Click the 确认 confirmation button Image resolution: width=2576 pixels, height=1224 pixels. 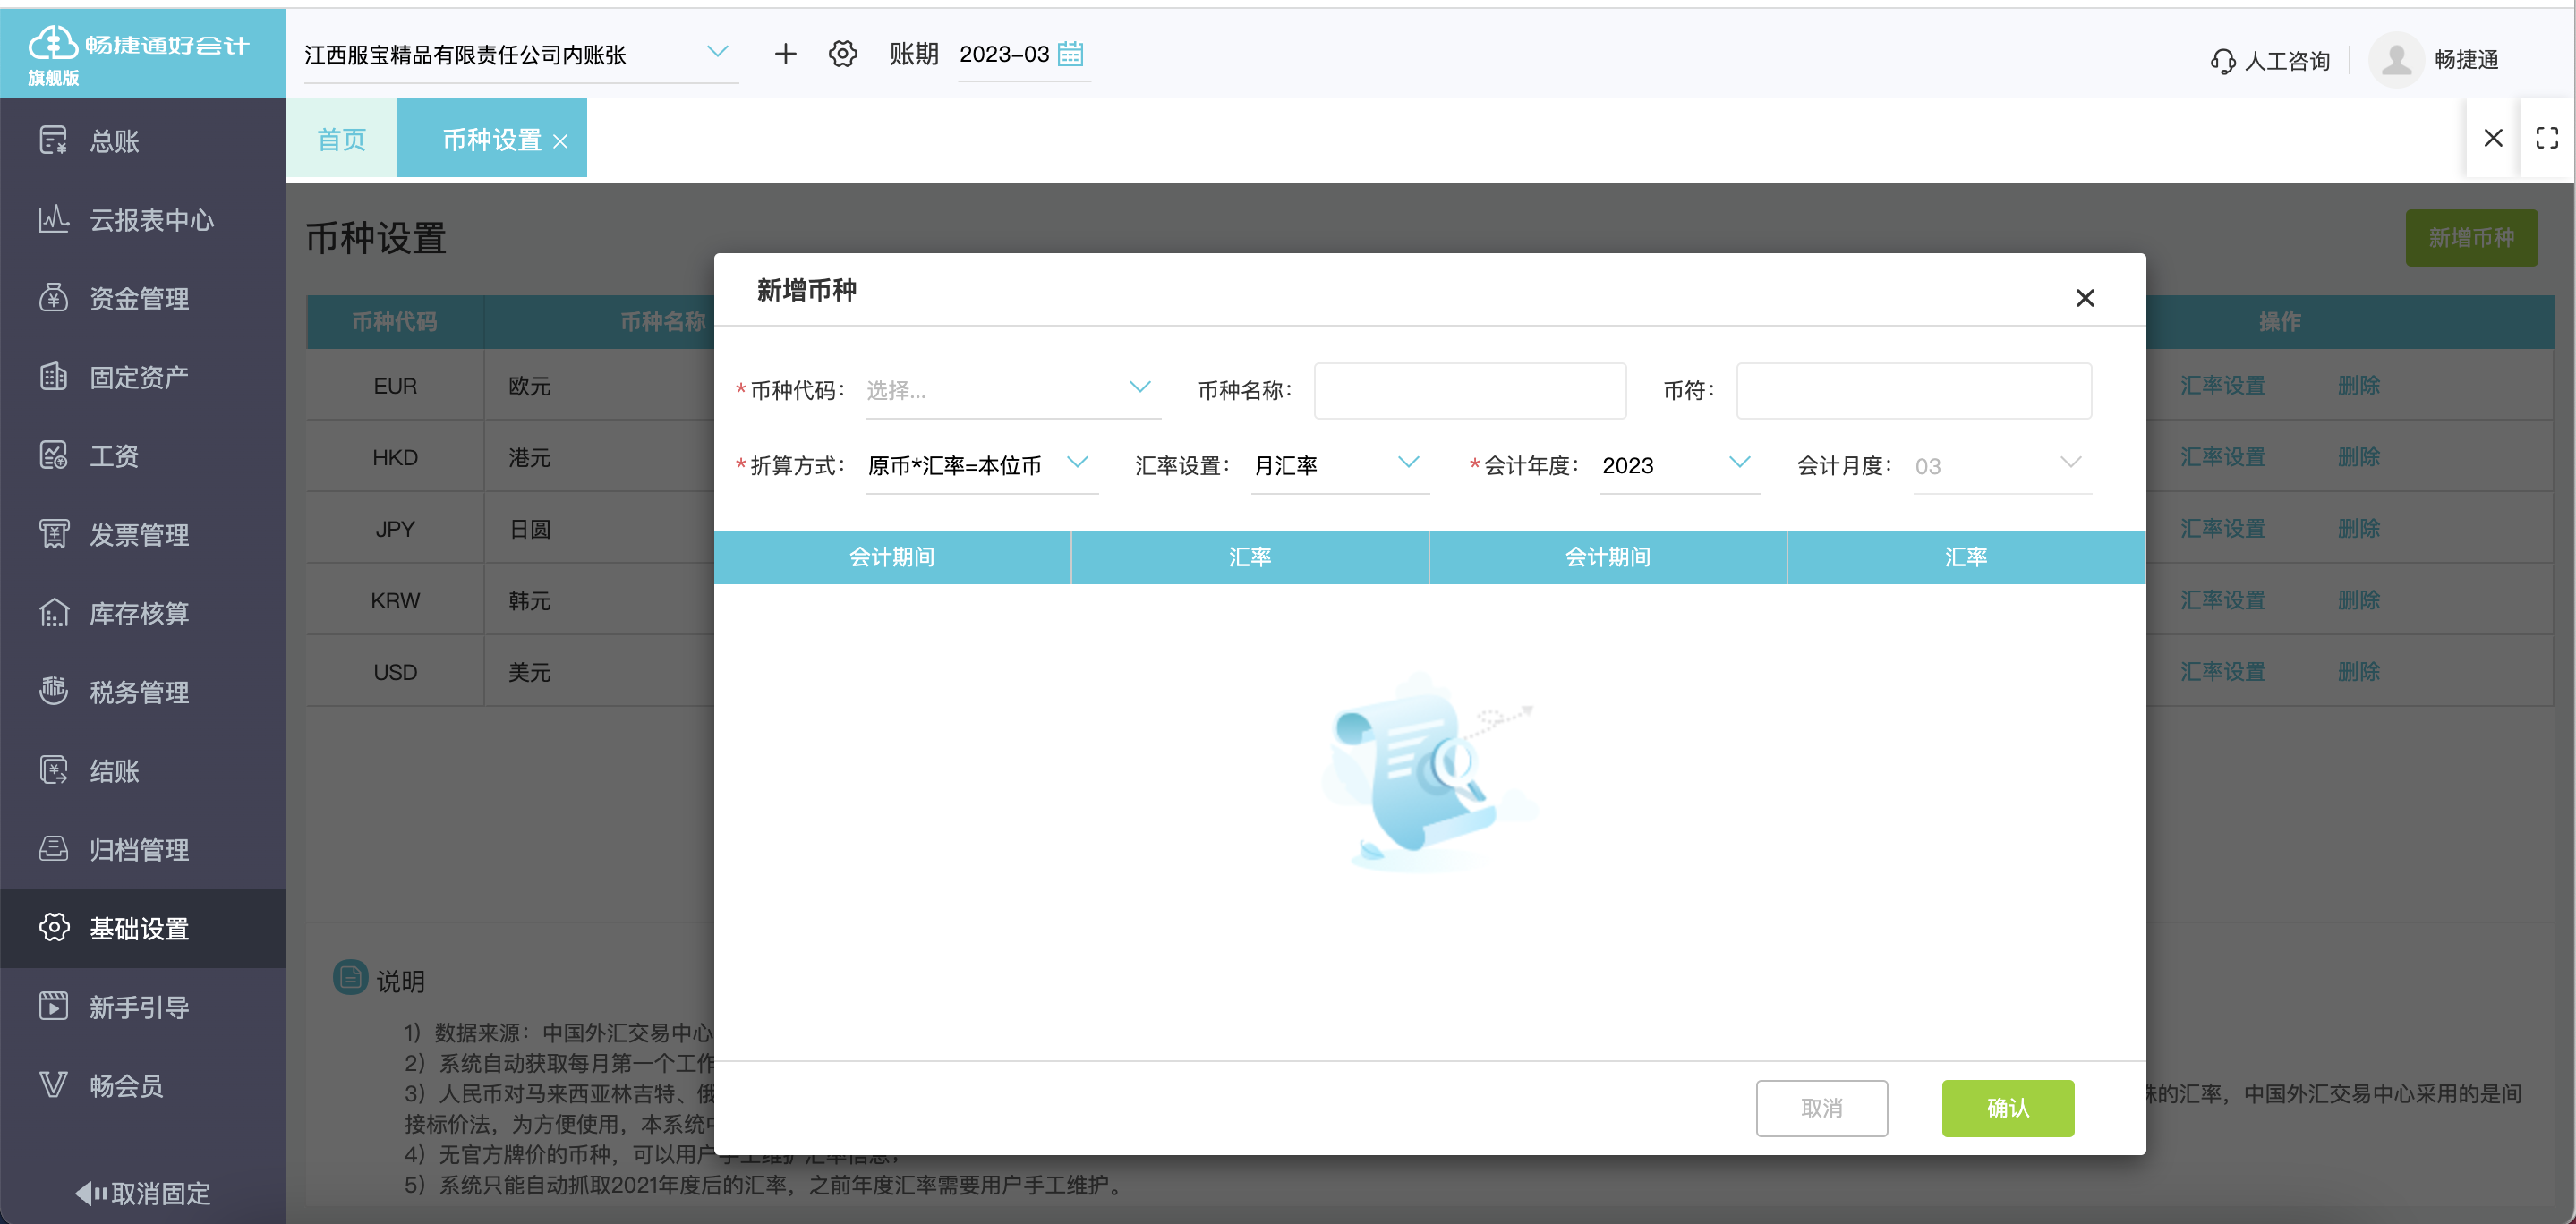(2009, 1109)
